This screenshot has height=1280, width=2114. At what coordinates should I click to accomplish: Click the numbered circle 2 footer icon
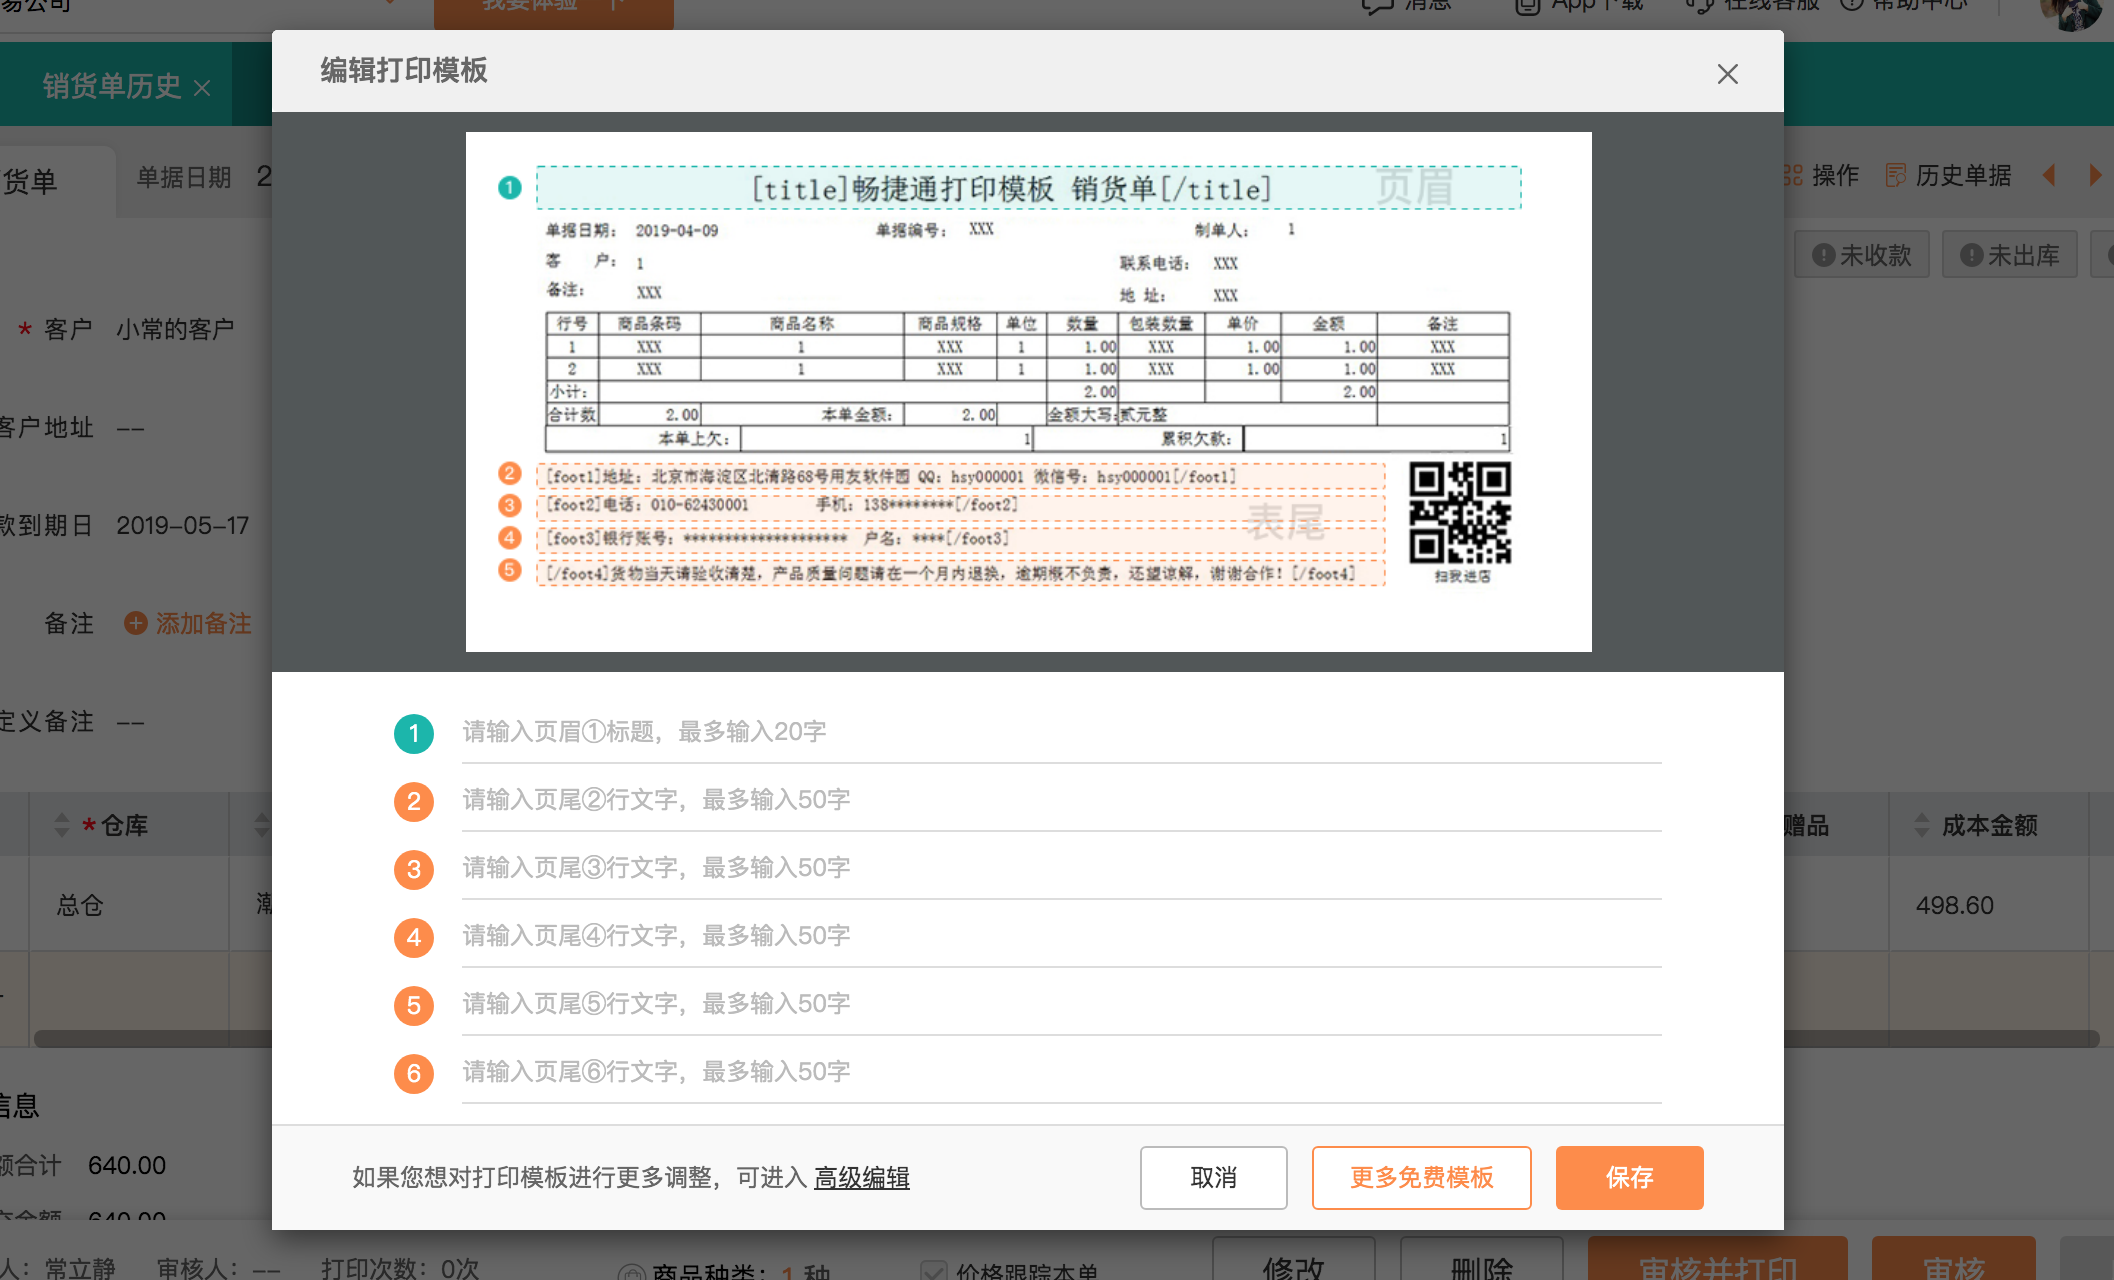[415, 800]
